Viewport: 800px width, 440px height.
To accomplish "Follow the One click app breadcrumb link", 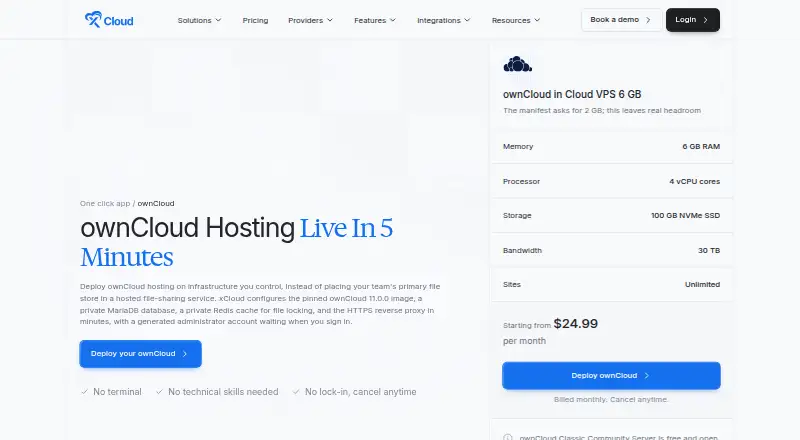I will pos(105,203).
